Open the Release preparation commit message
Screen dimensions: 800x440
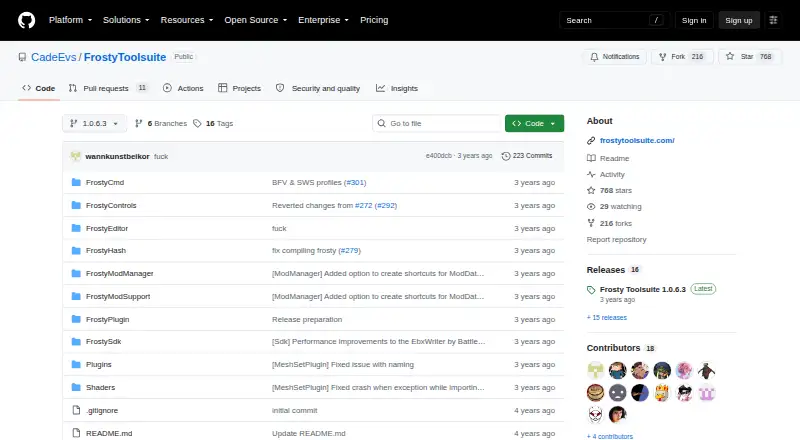point(307,320)
